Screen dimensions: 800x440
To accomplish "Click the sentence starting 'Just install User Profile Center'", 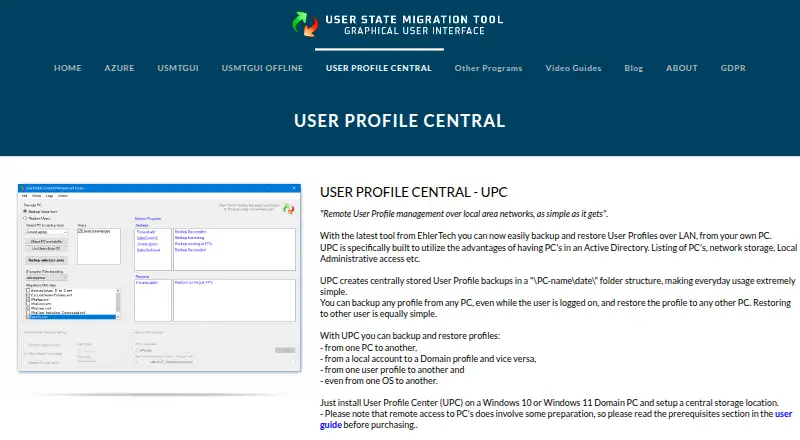I will coord(549,403).
